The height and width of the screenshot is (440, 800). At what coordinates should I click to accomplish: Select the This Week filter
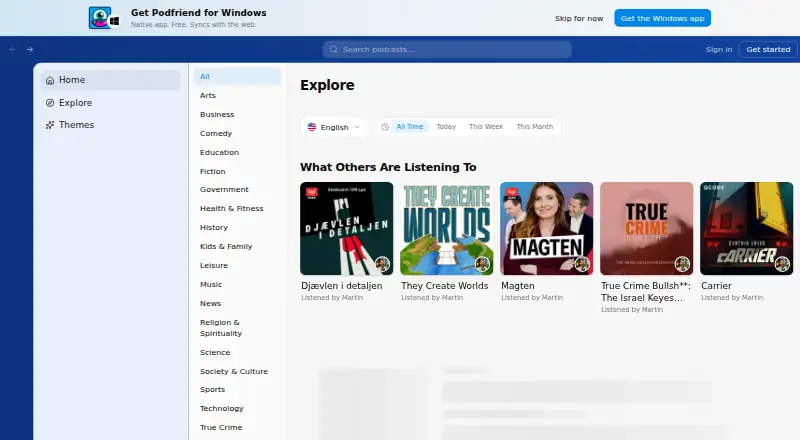click(x=486, y=127)
